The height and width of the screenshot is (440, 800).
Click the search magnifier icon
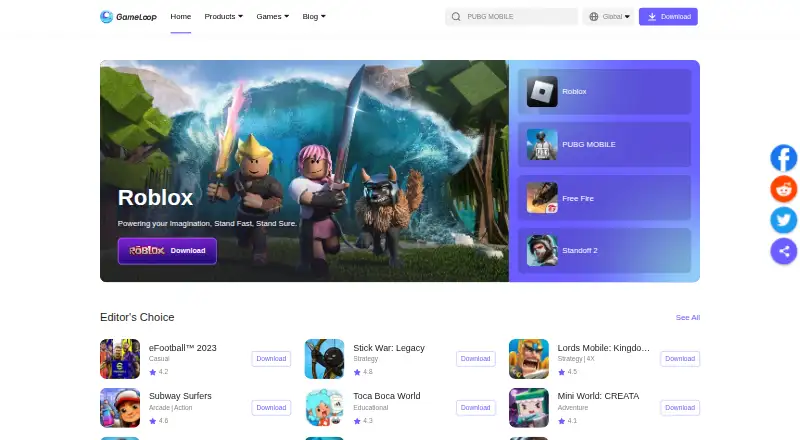pos(456,17)
